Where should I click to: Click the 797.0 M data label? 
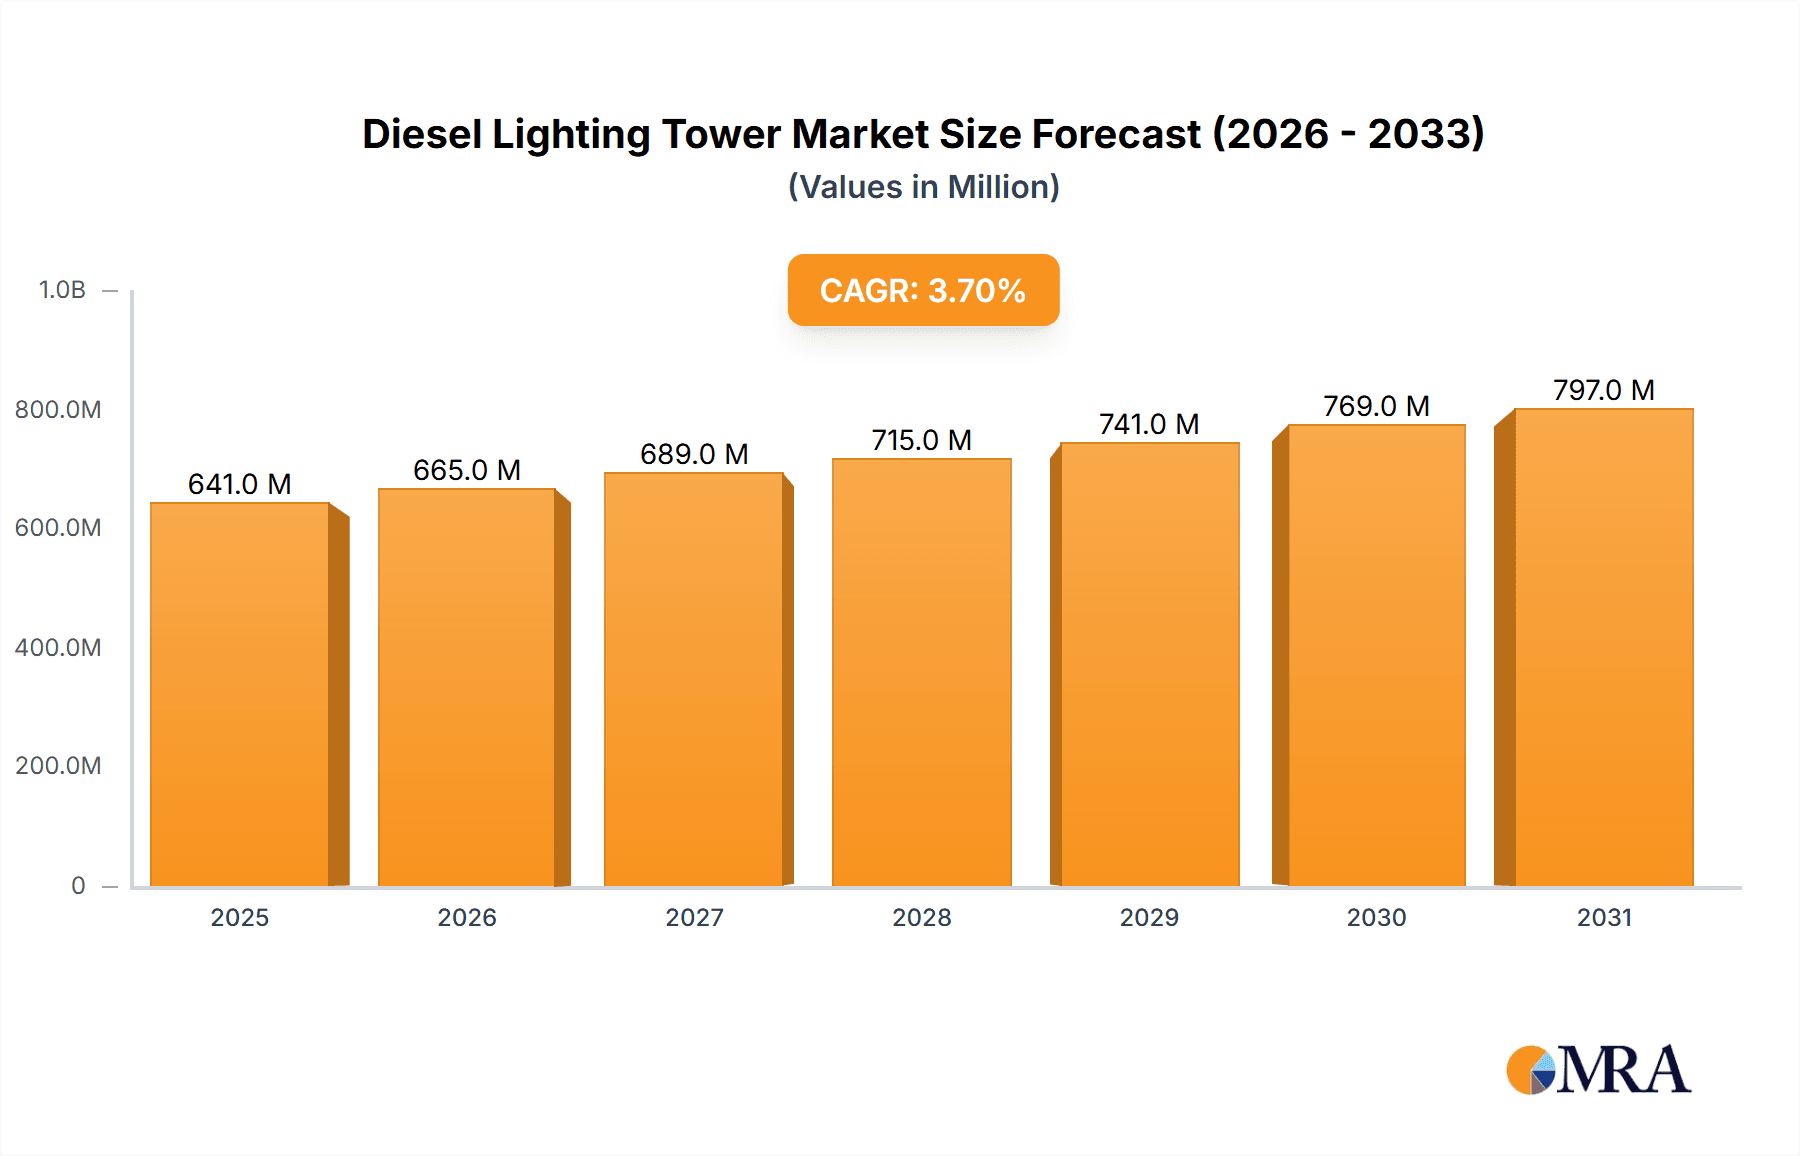tap(1601, 389)
